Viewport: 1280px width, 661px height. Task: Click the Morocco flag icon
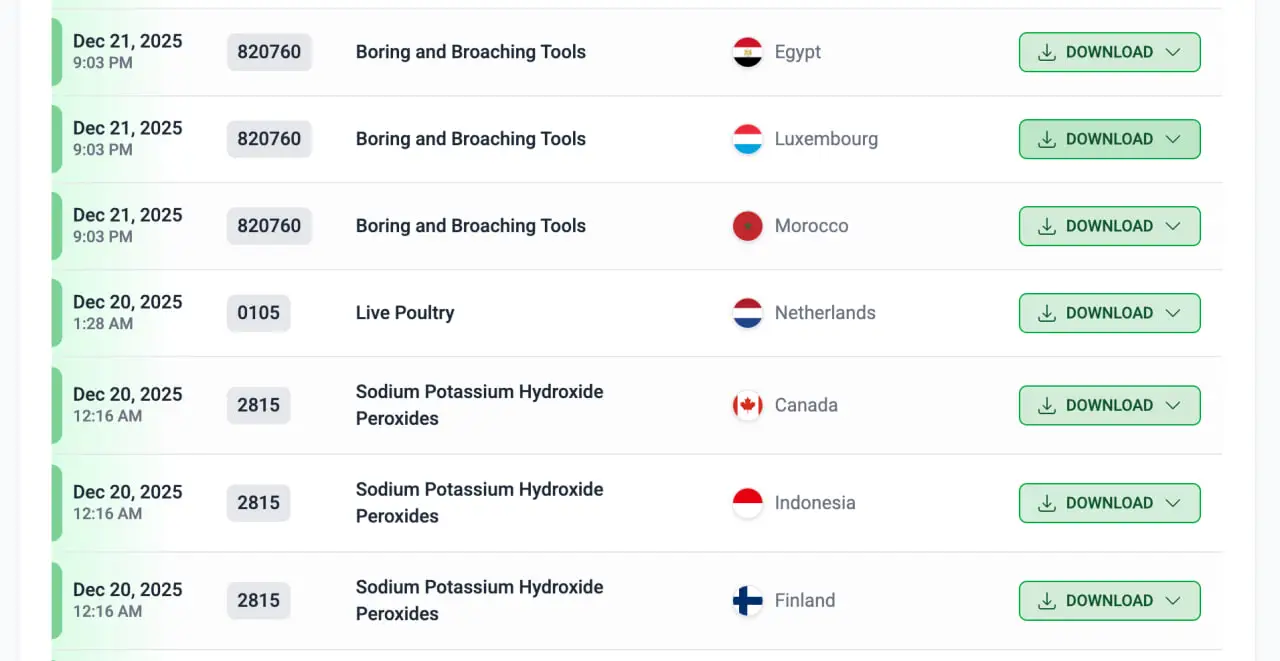[748, 227]
